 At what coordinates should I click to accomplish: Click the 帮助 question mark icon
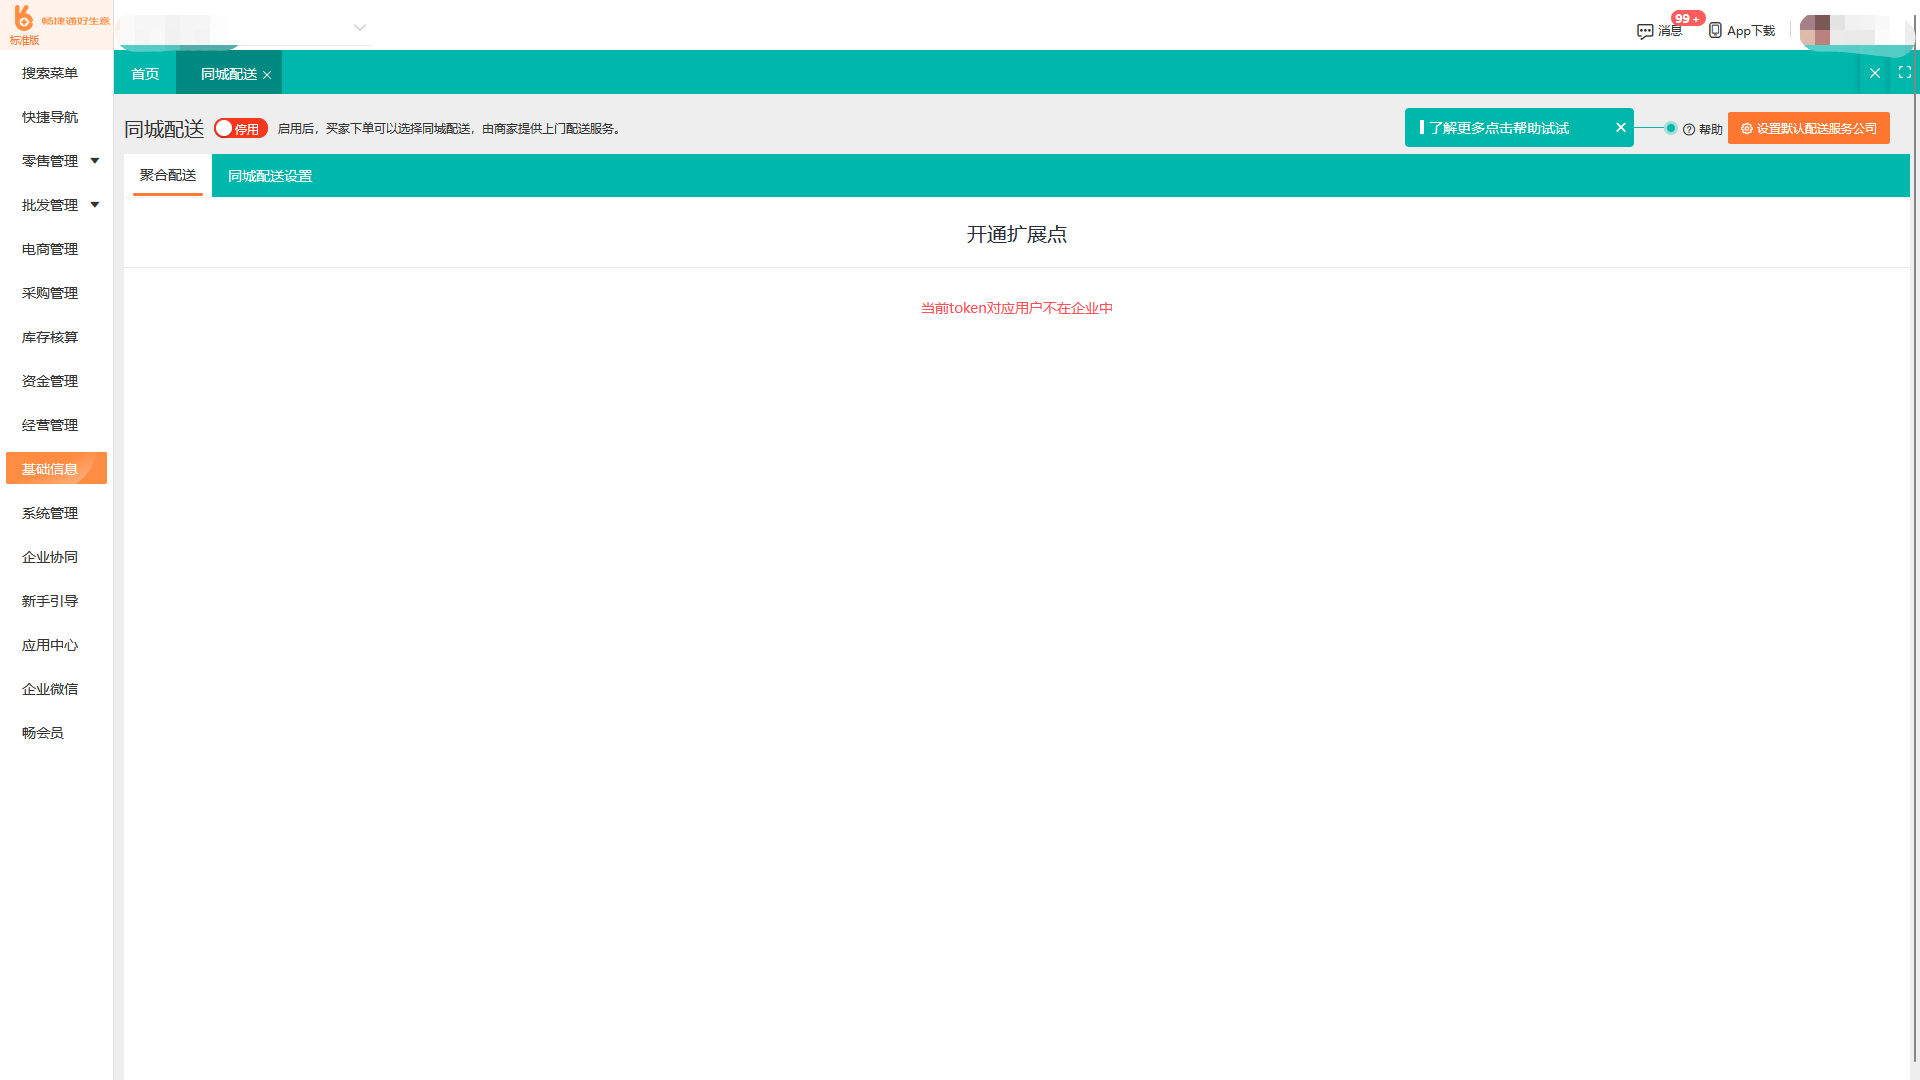(x=1687, y=128)
